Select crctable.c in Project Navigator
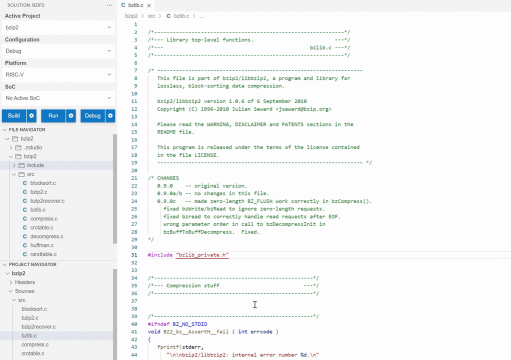 click(x=33, y=353)
